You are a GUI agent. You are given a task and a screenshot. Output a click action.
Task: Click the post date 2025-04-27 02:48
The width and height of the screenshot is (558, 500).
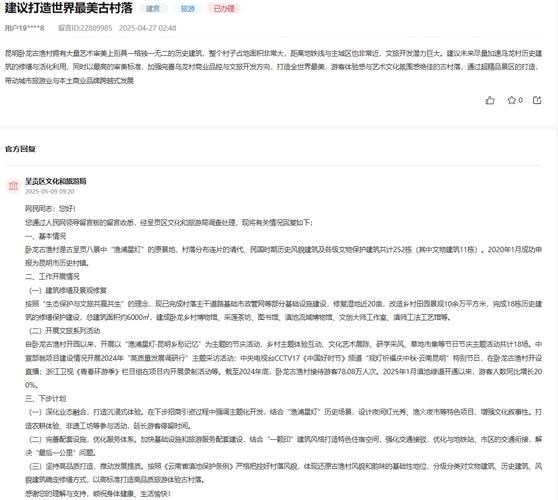(147, 28)
